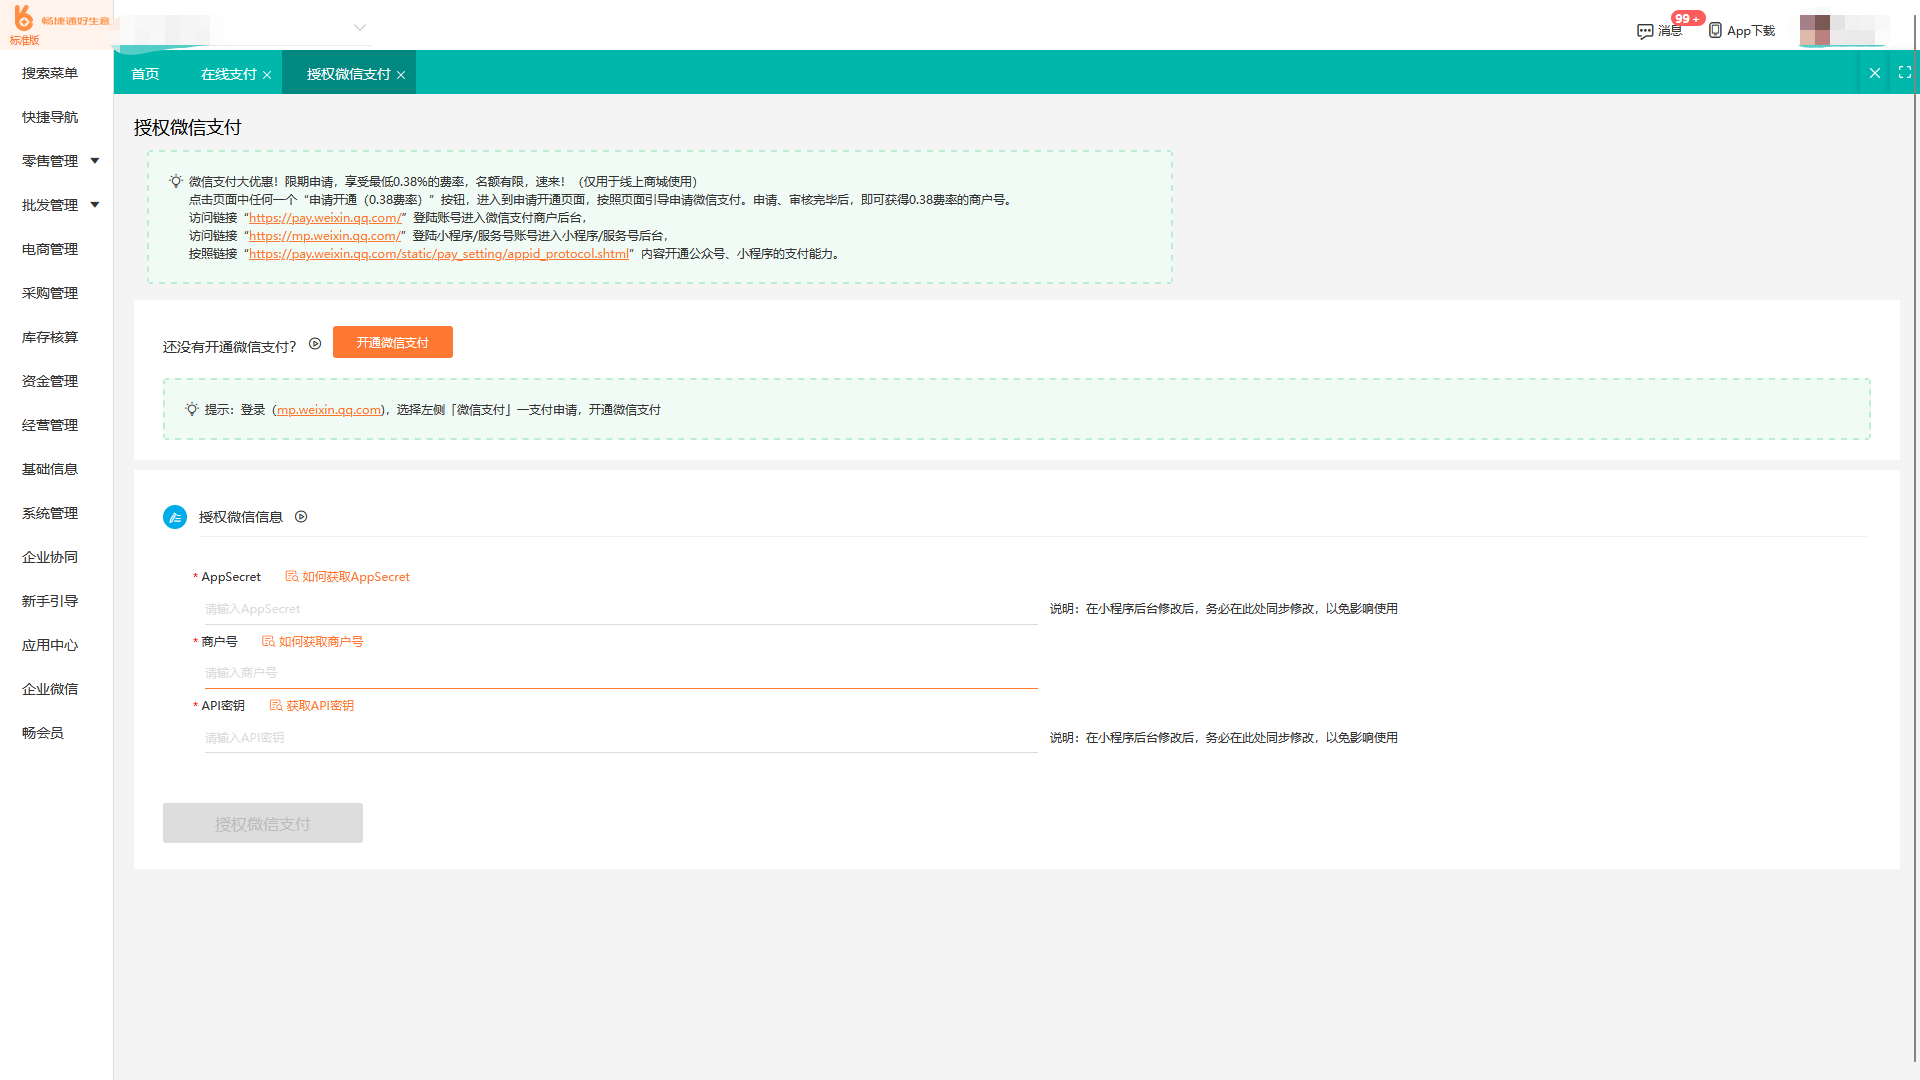This screenshot has width=1920, height=1080.
Task: Click the 商户号 help icon
Action: click(x=264, y=641)
